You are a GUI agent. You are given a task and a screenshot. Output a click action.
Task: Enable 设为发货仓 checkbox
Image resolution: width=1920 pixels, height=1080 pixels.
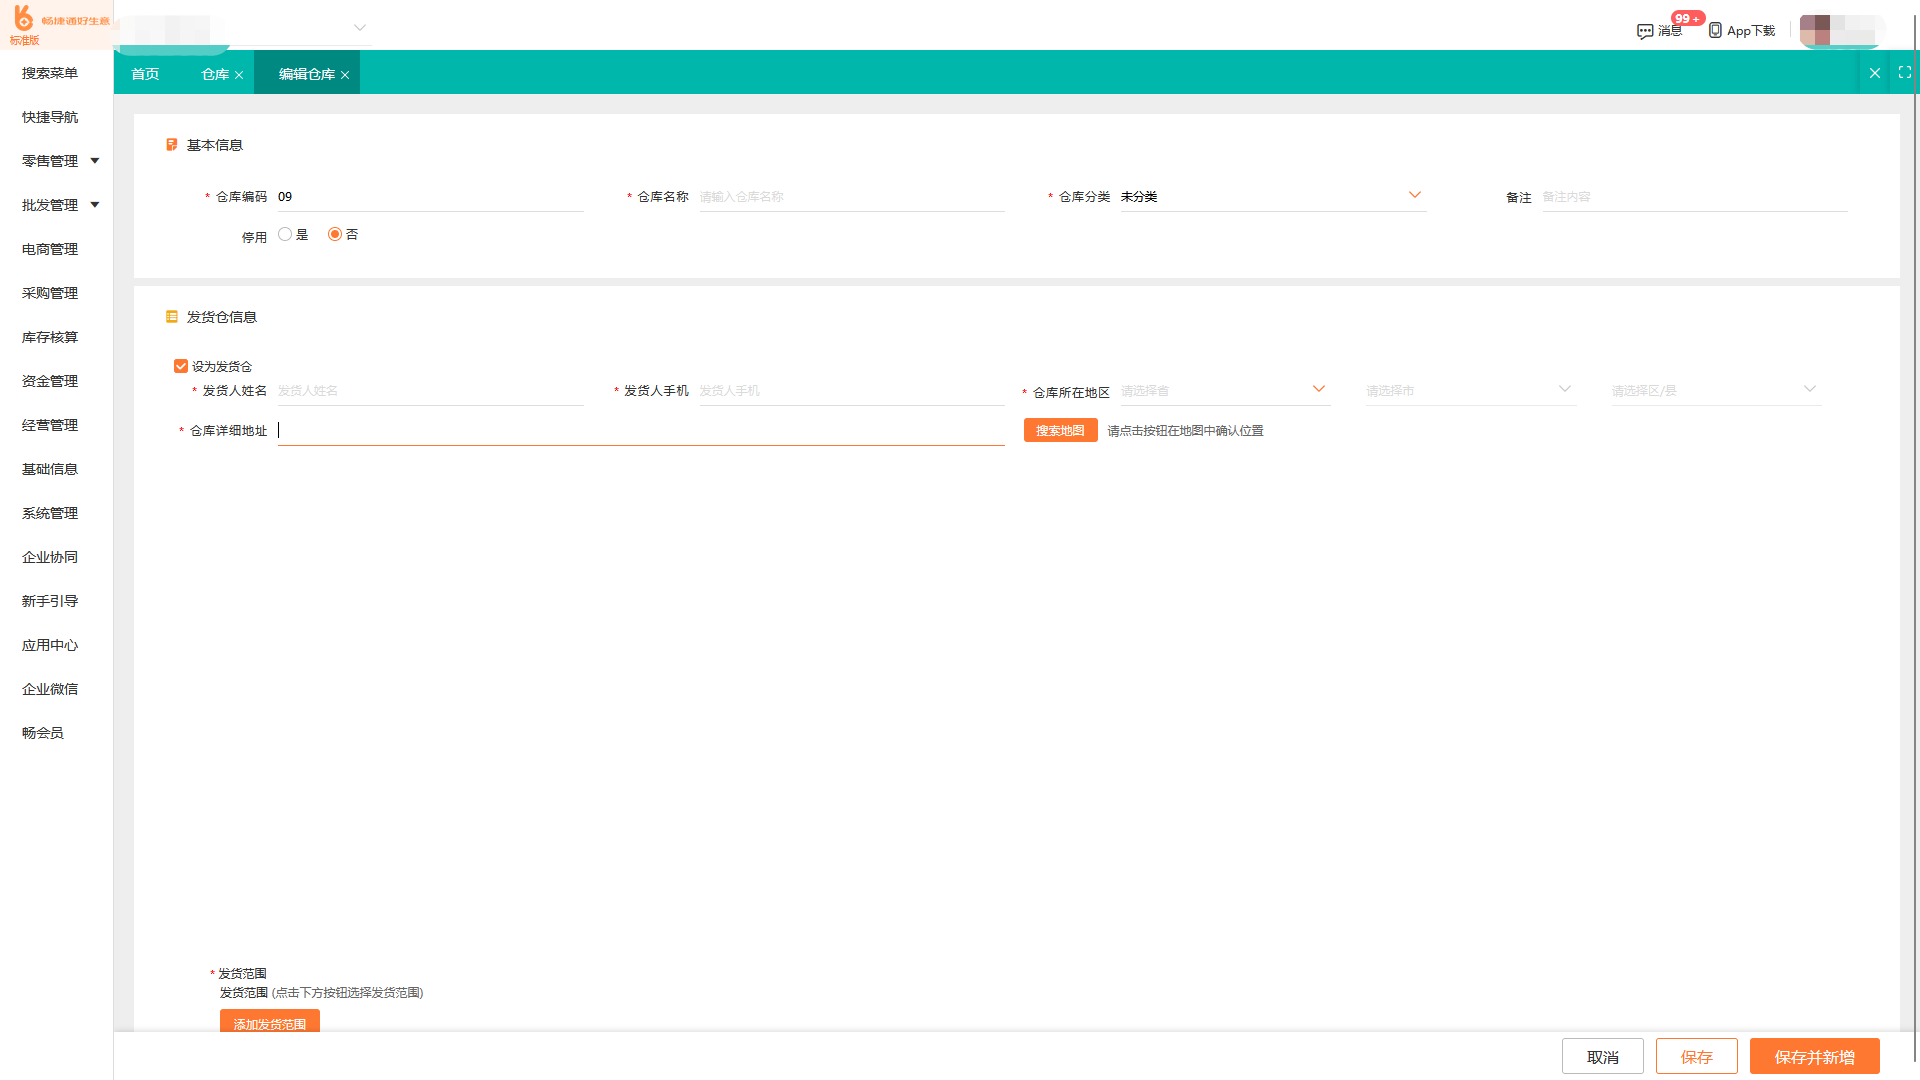181,365
